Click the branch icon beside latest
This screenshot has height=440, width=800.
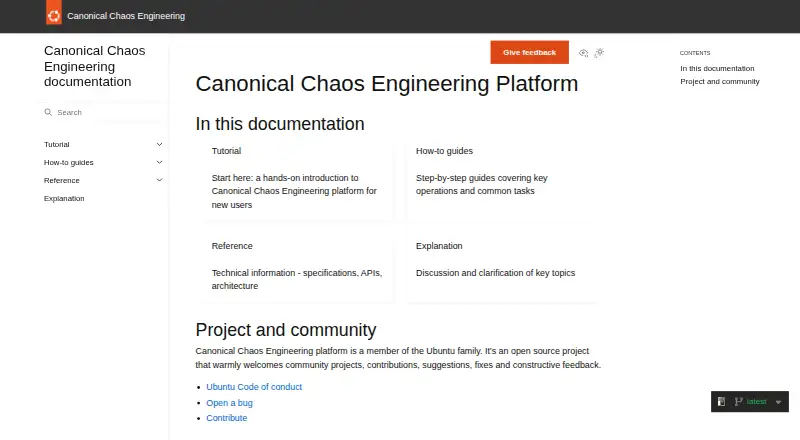pyautogui.click(x=738, y=402)
